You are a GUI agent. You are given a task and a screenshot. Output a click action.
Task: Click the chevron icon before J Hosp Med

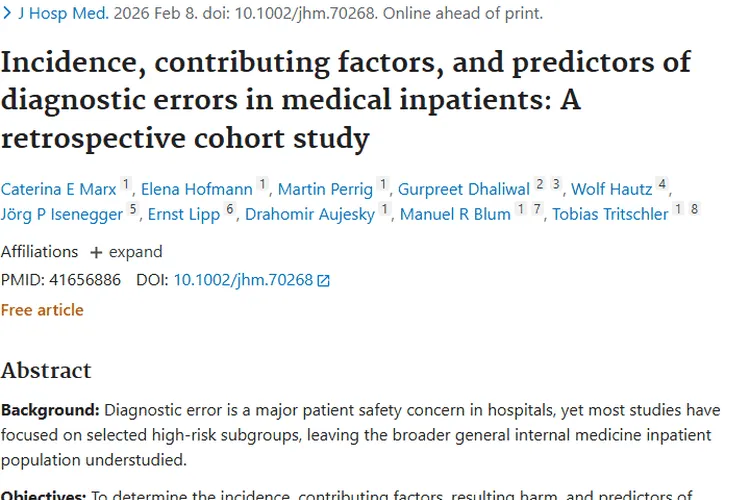click(7, 13)
